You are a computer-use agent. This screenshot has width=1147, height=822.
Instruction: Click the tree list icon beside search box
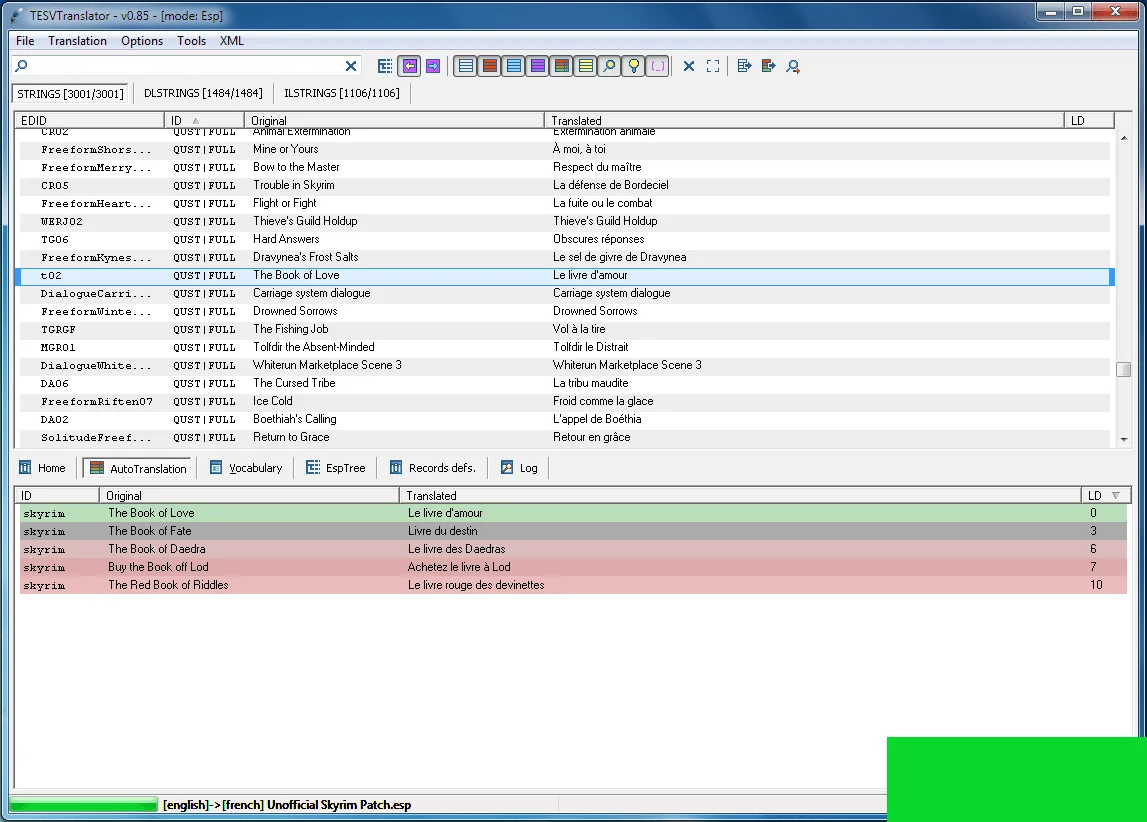(385, 66)
